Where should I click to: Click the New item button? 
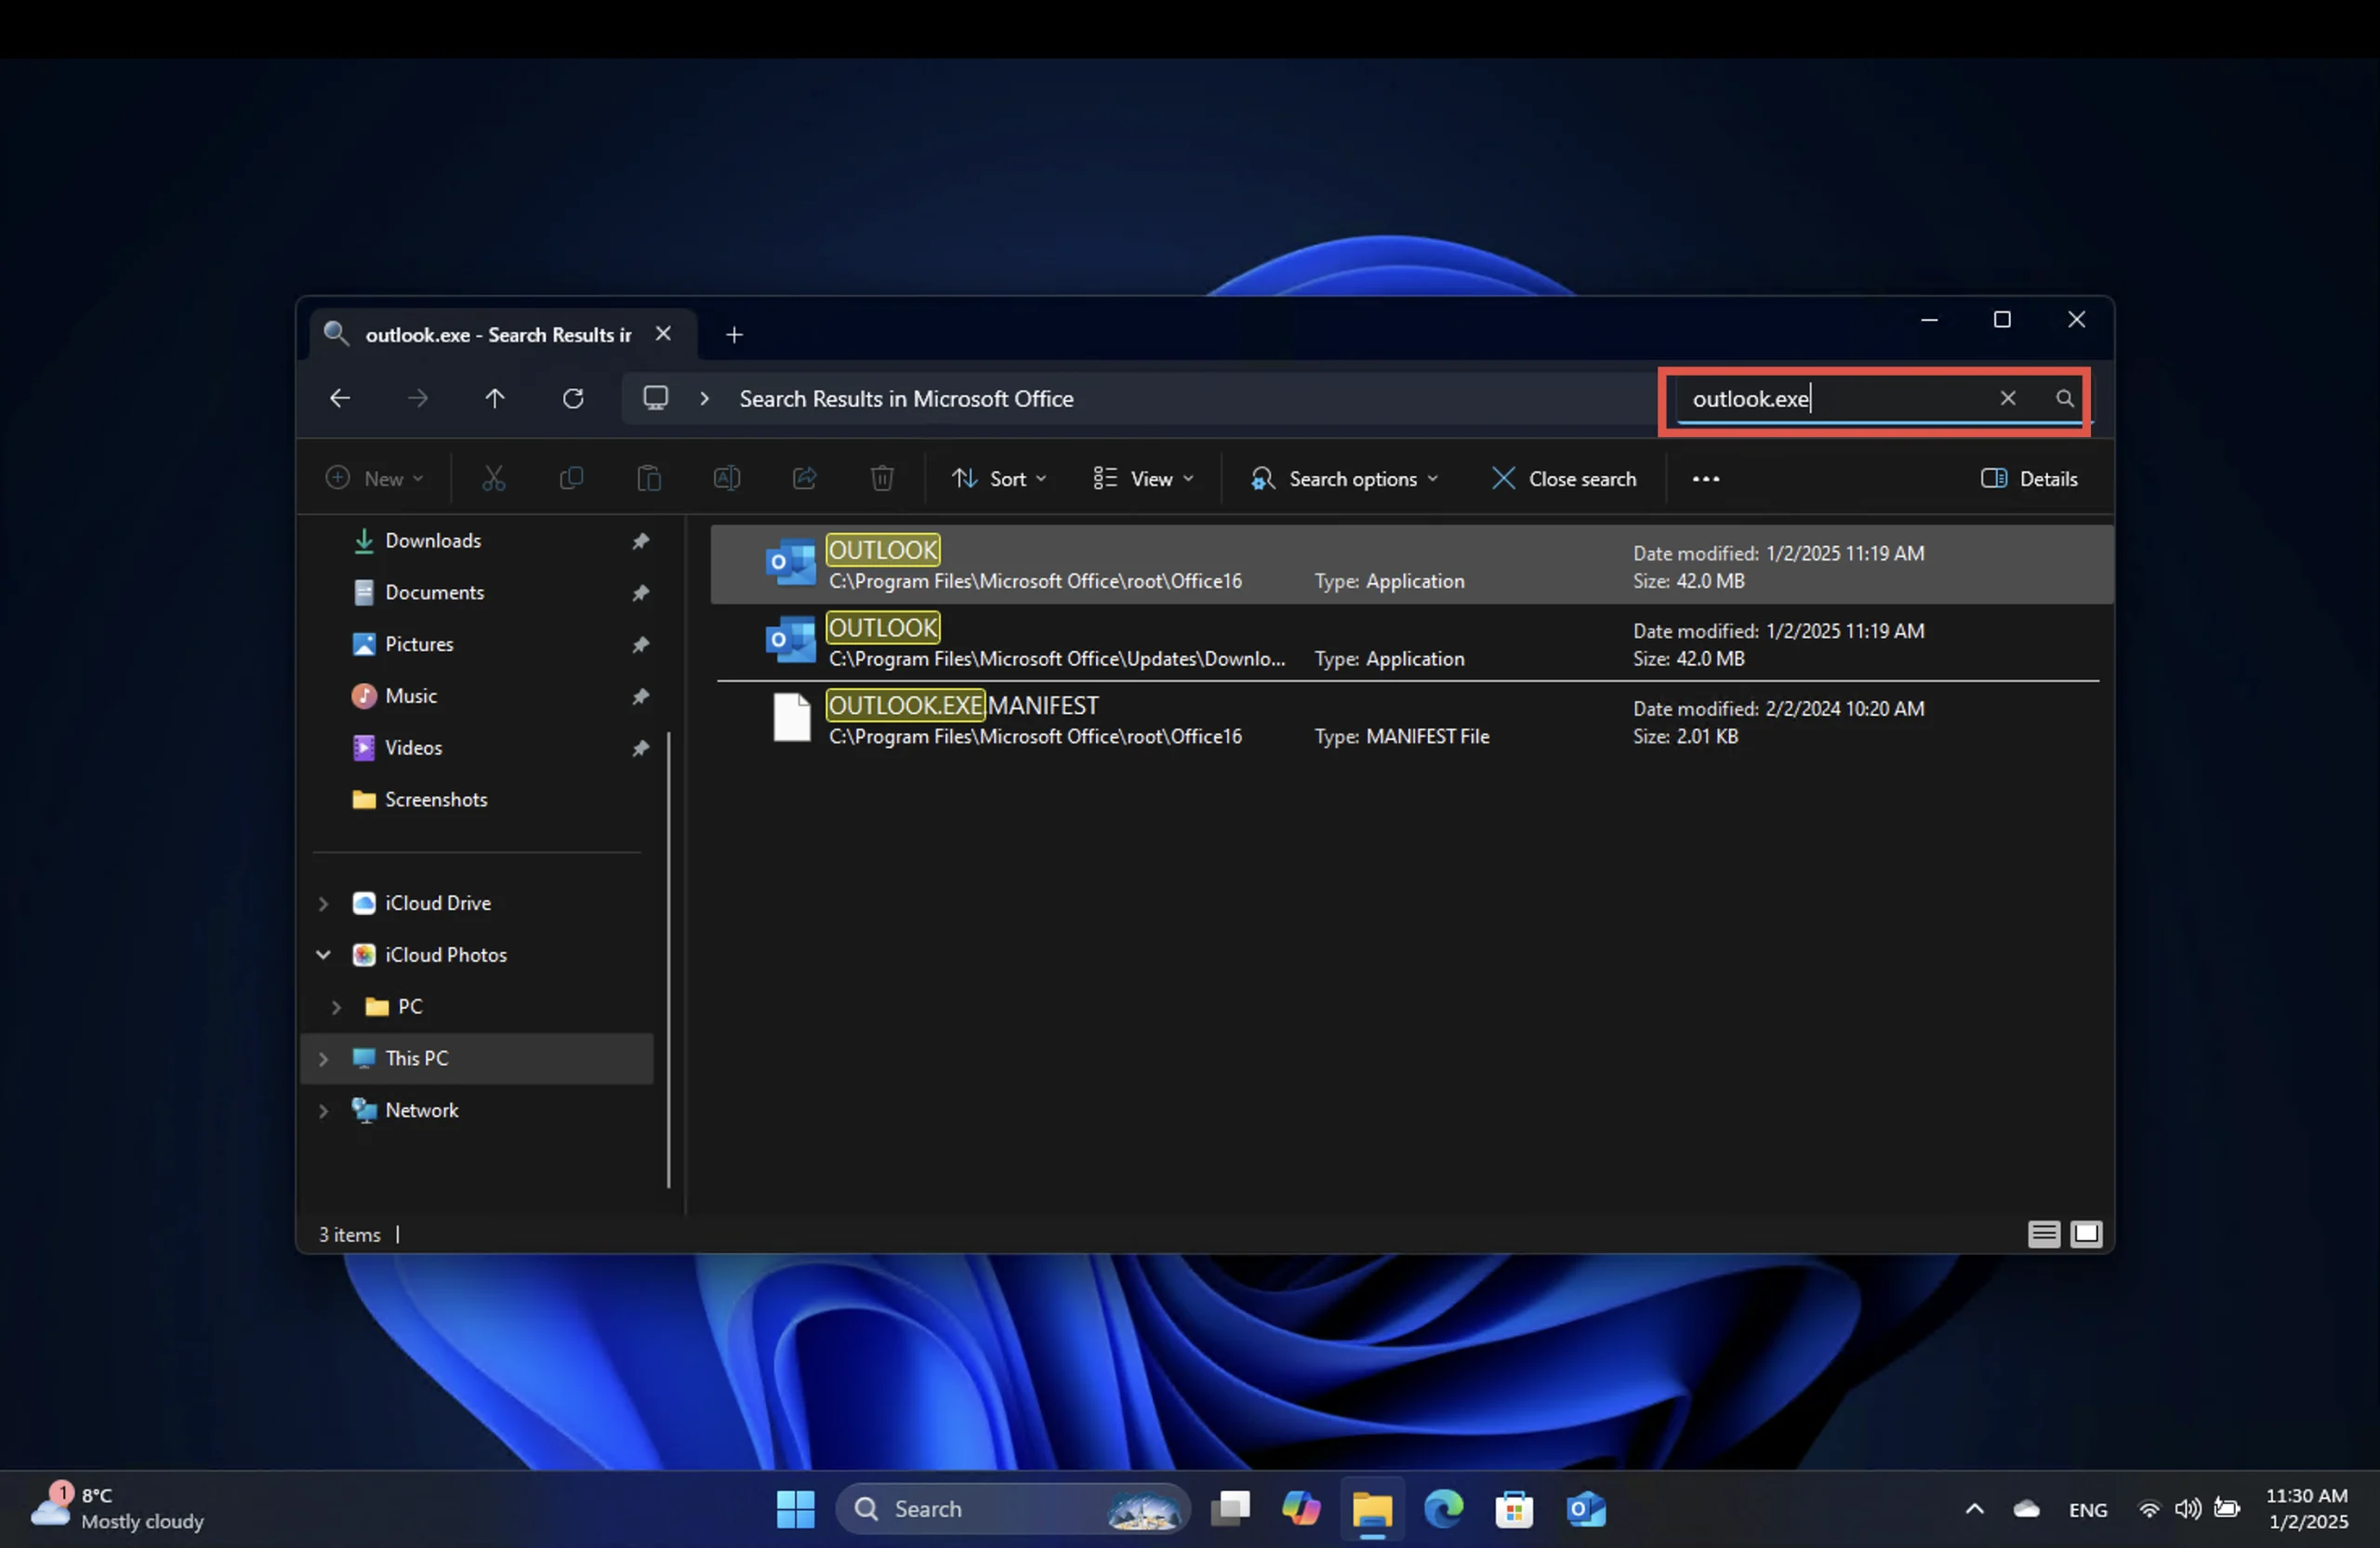(x=371, y=477)
